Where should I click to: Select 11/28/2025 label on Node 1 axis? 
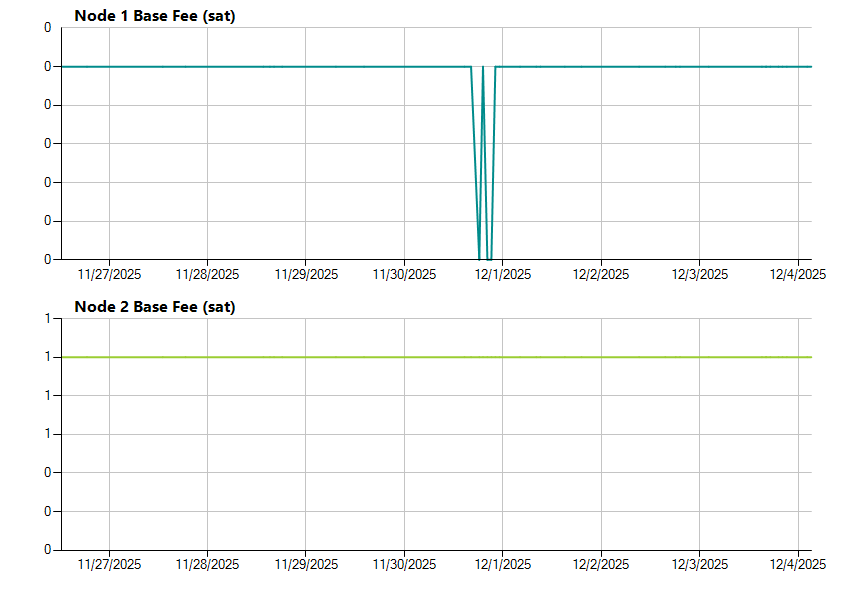pos(207,274)
